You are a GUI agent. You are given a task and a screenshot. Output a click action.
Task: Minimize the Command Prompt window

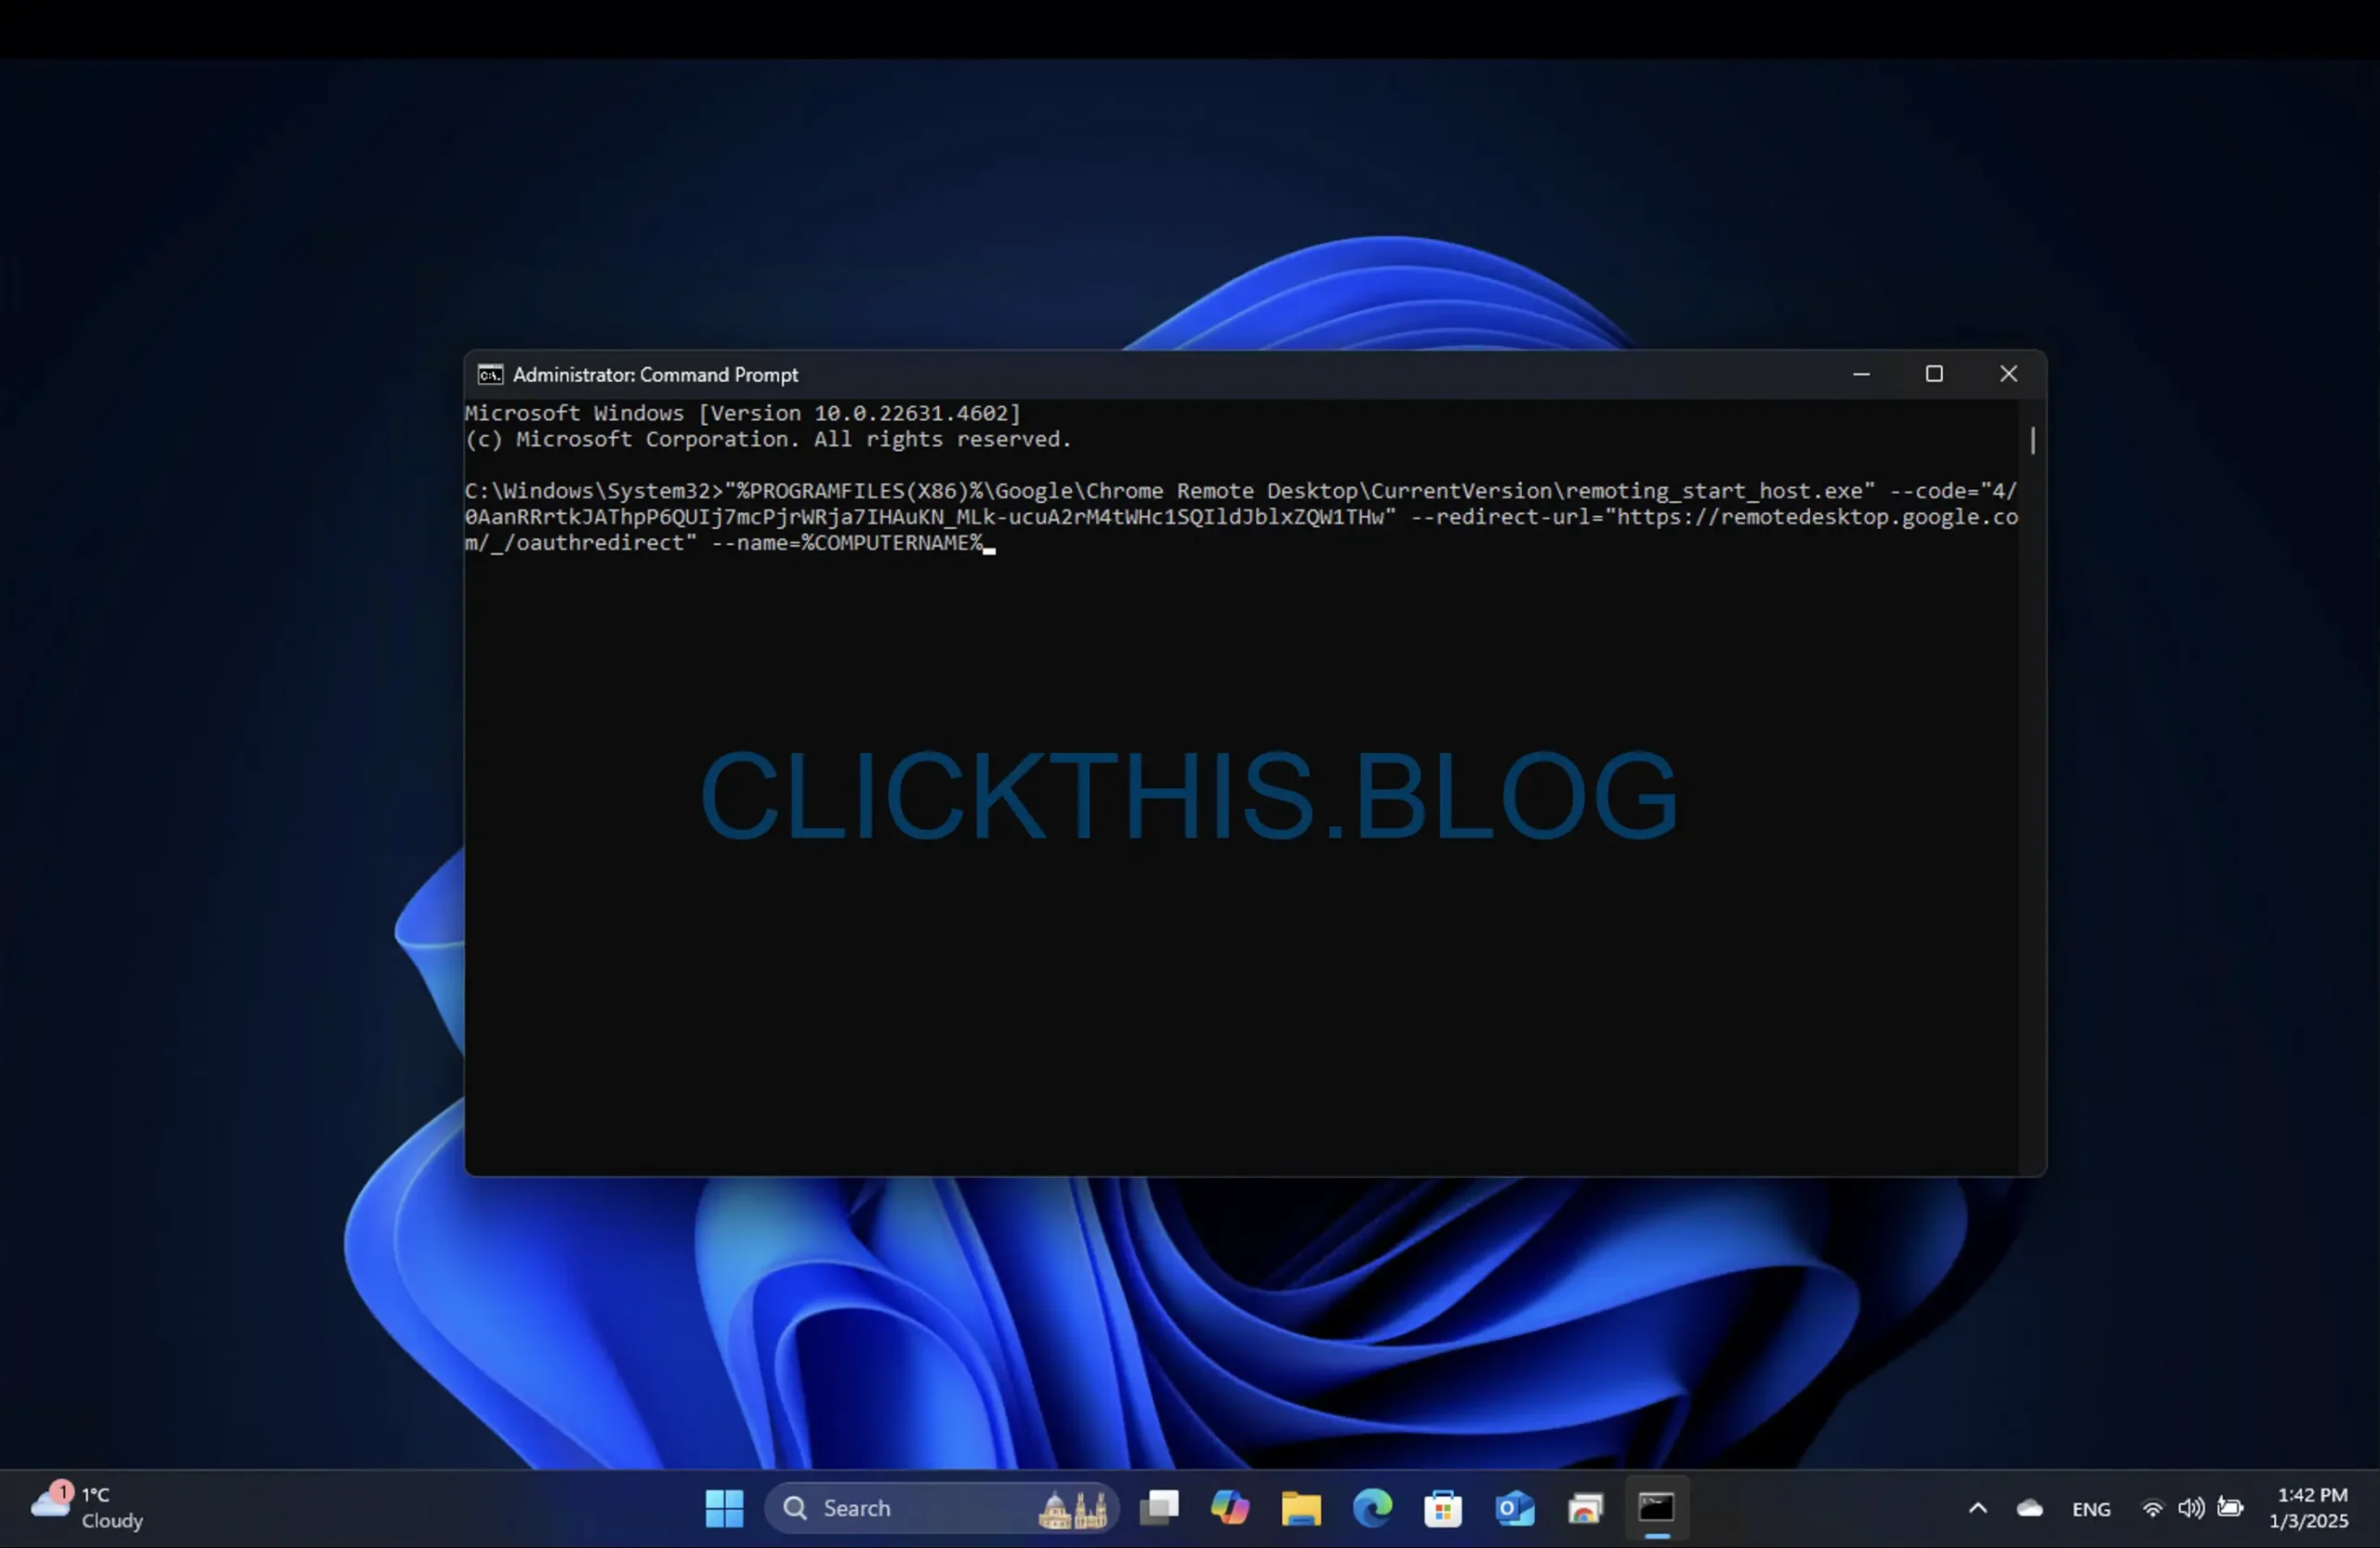pos(1861,374)
